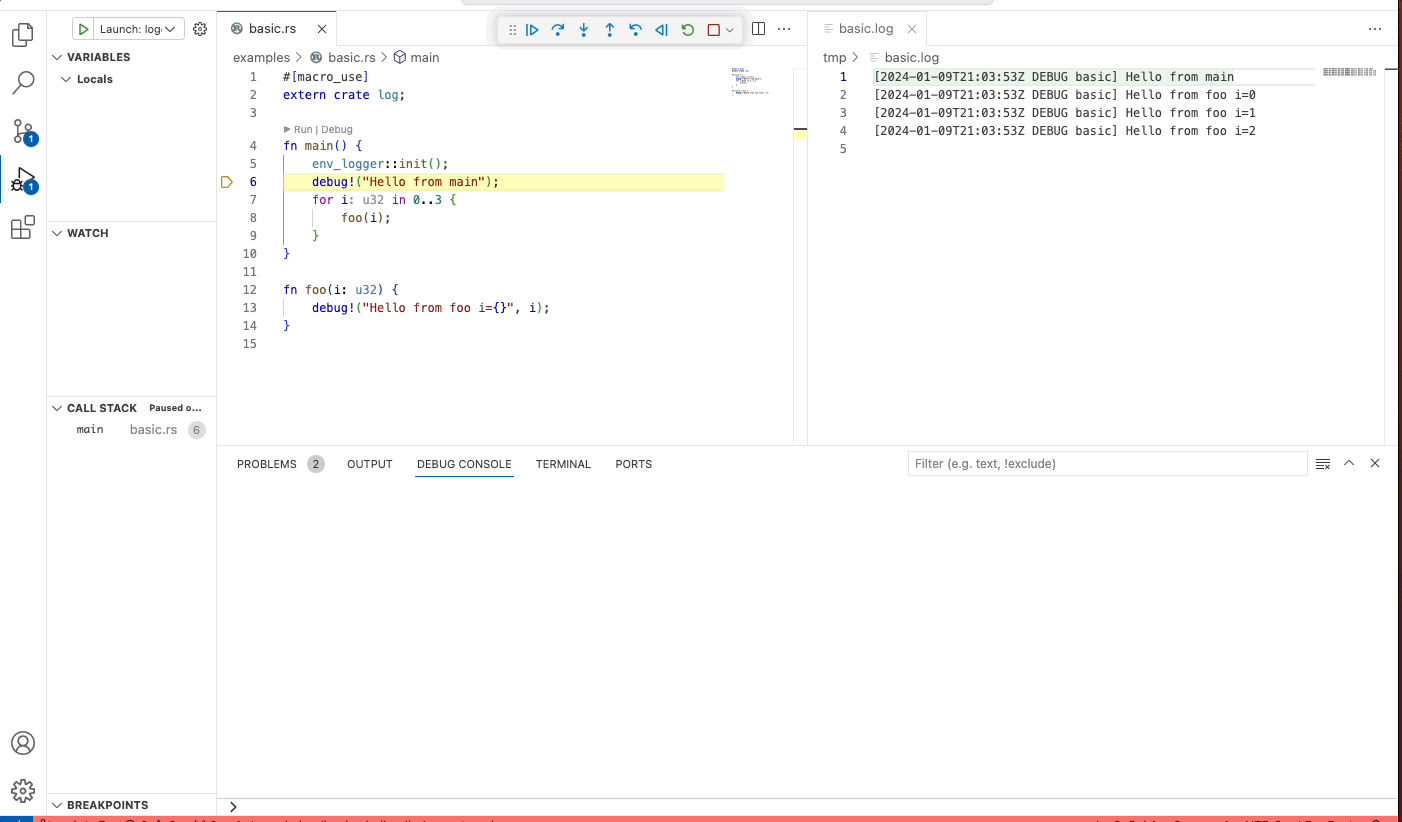Stop debugging with the red square icon
Image resolution: width=1402 pixels, height=822 pixels.
tap(713, 30)
